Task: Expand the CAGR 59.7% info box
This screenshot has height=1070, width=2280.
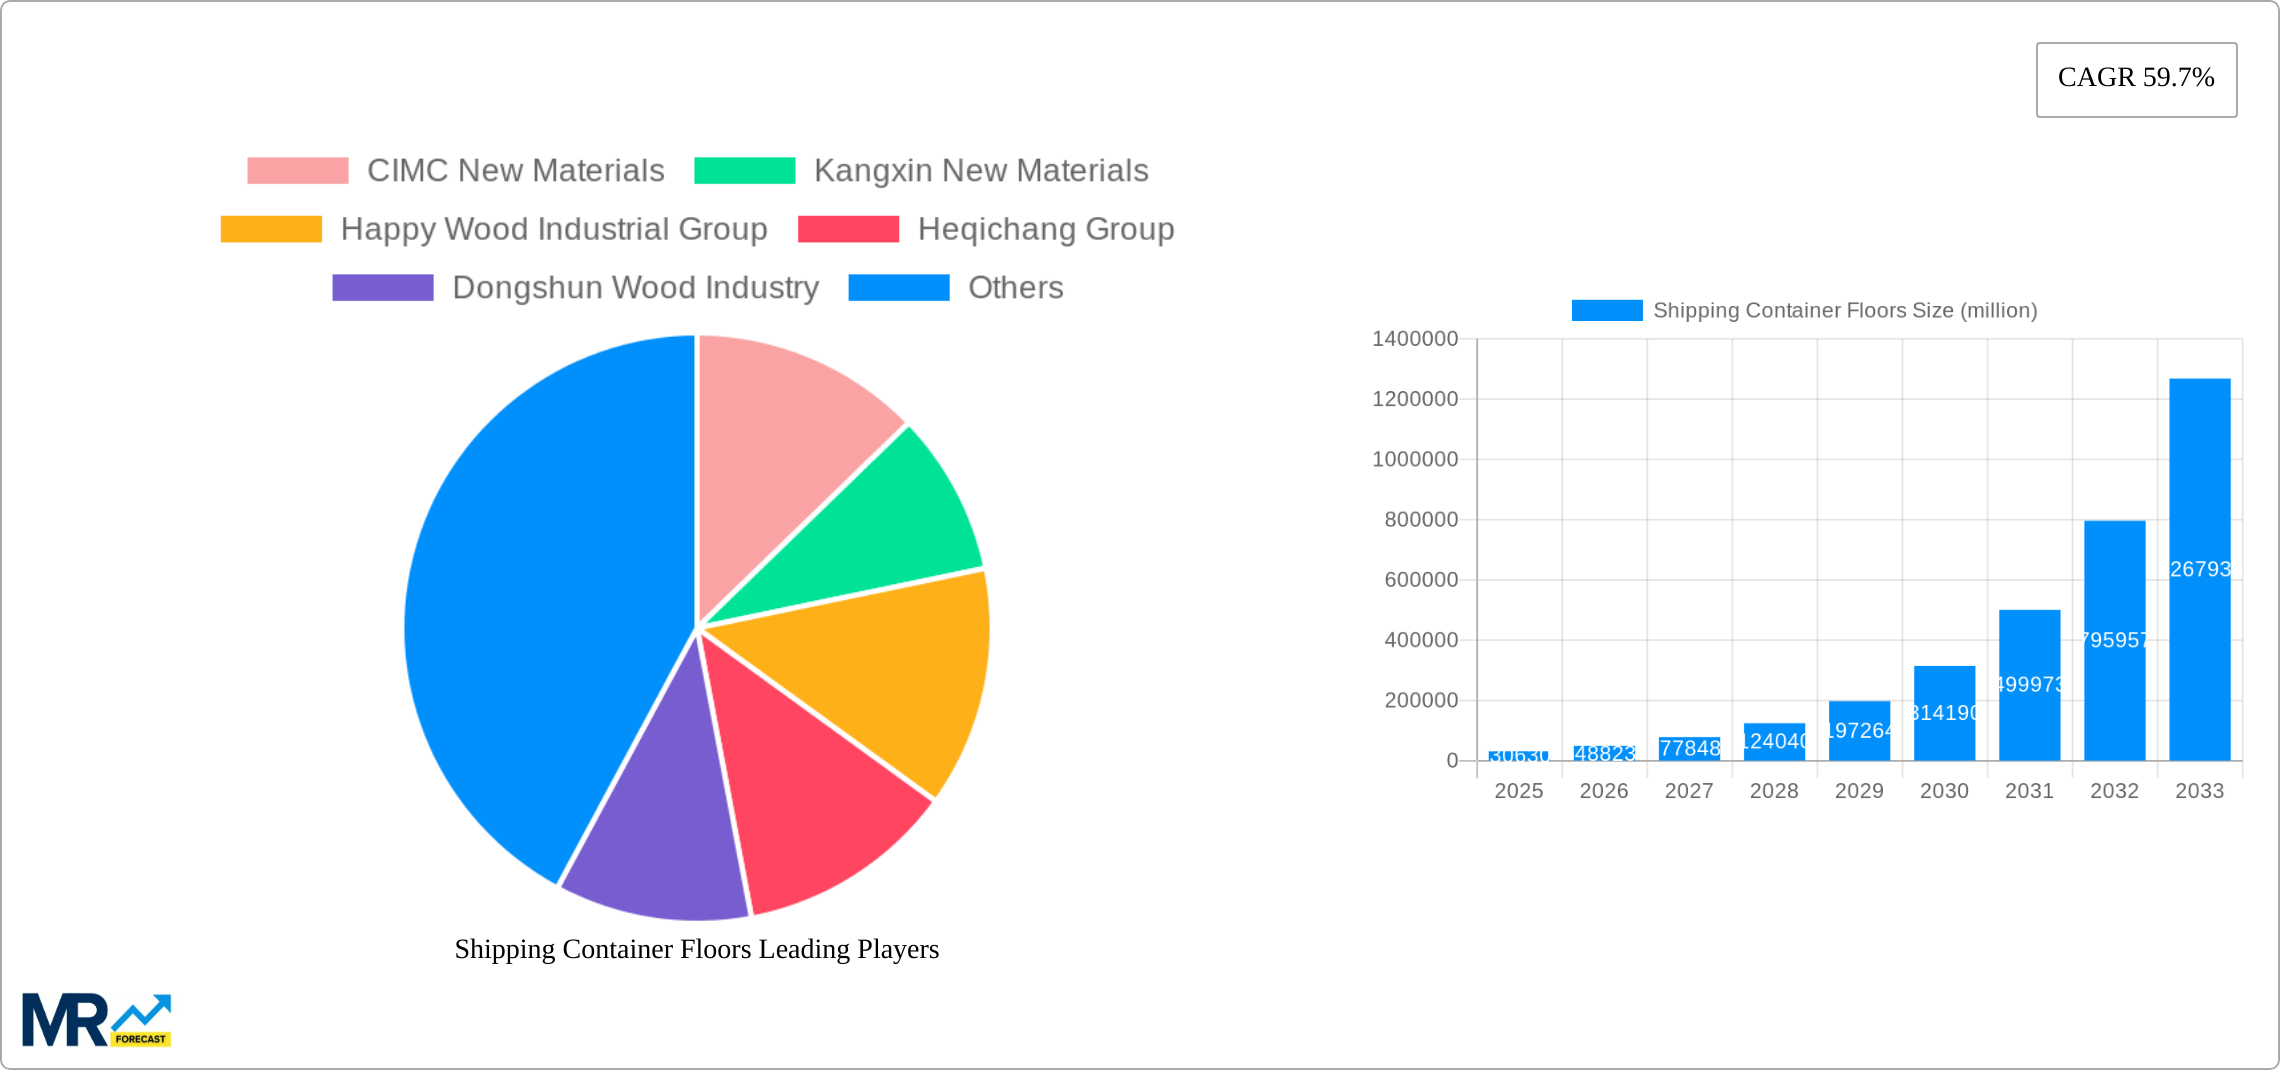Action: coord(2136,78)
